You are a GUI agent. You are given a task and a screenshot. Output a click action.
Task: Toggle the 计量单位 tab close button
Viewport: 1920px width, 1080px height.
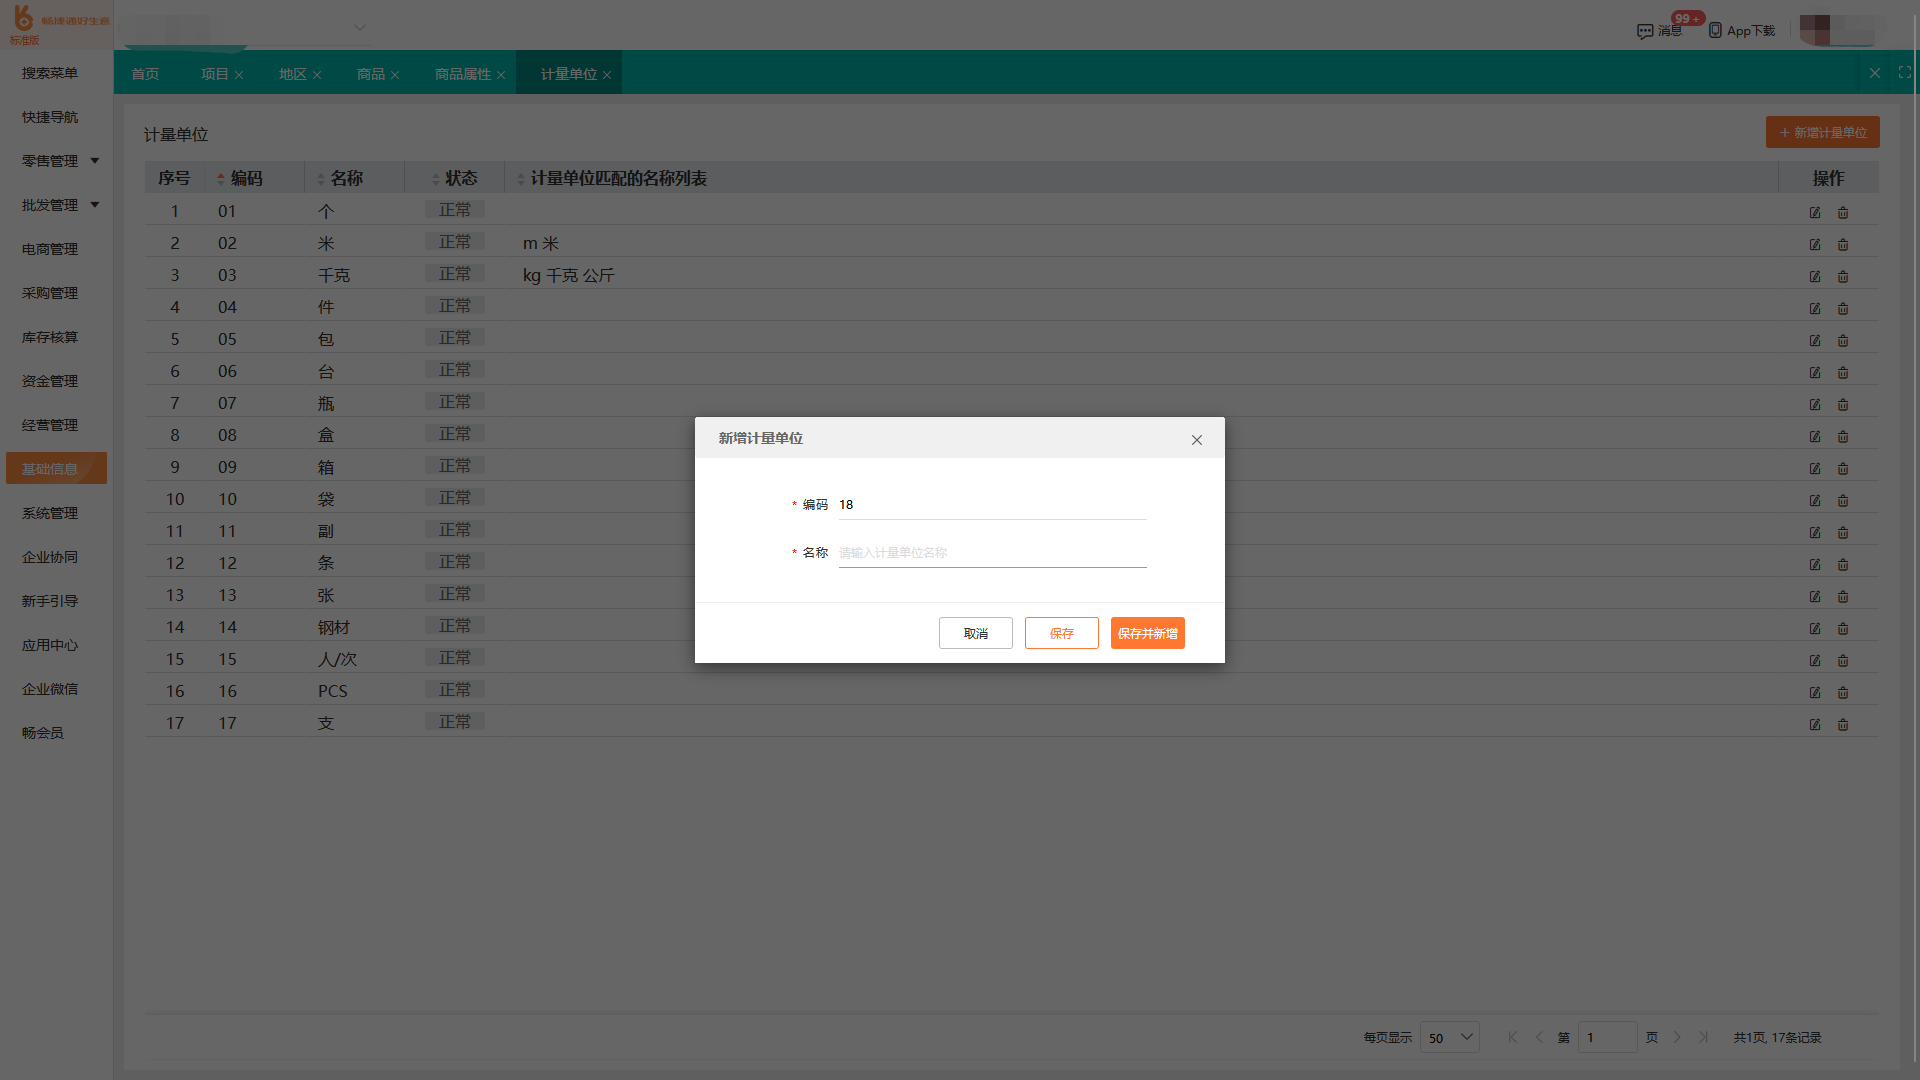609,74
